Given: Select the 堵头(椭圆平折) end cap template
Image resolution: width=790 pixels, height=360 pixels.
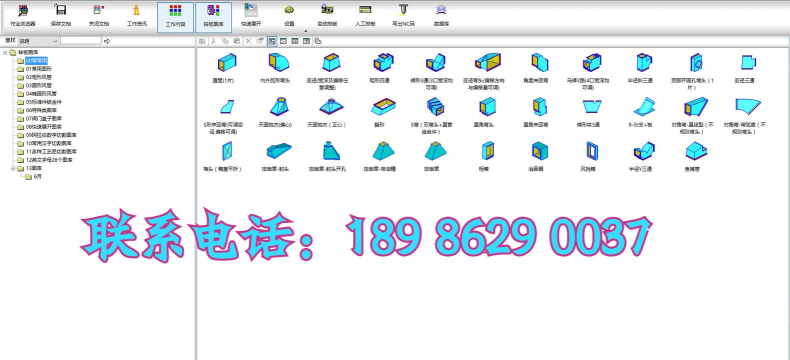Looking at the screenshot, I should click(223, 156).
